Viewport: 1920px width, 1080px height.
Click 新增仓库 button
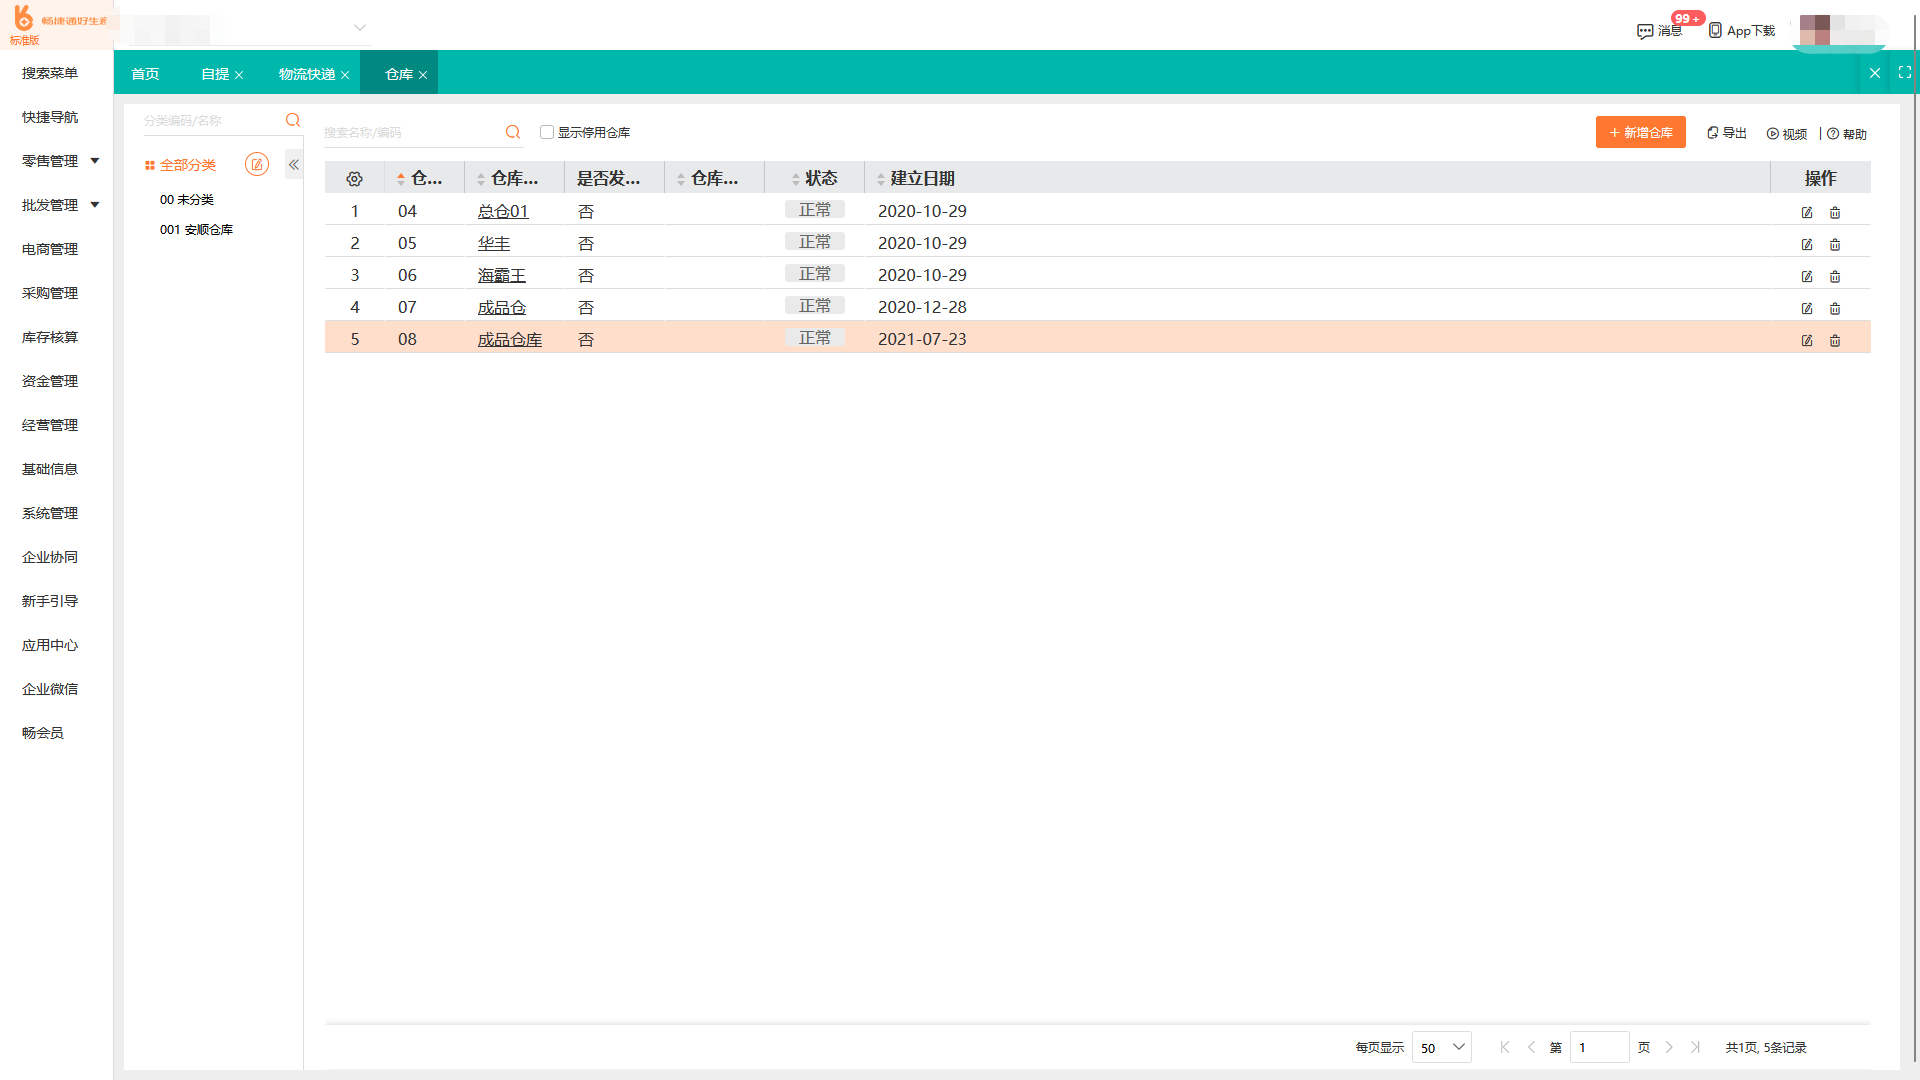[1639, 131]
